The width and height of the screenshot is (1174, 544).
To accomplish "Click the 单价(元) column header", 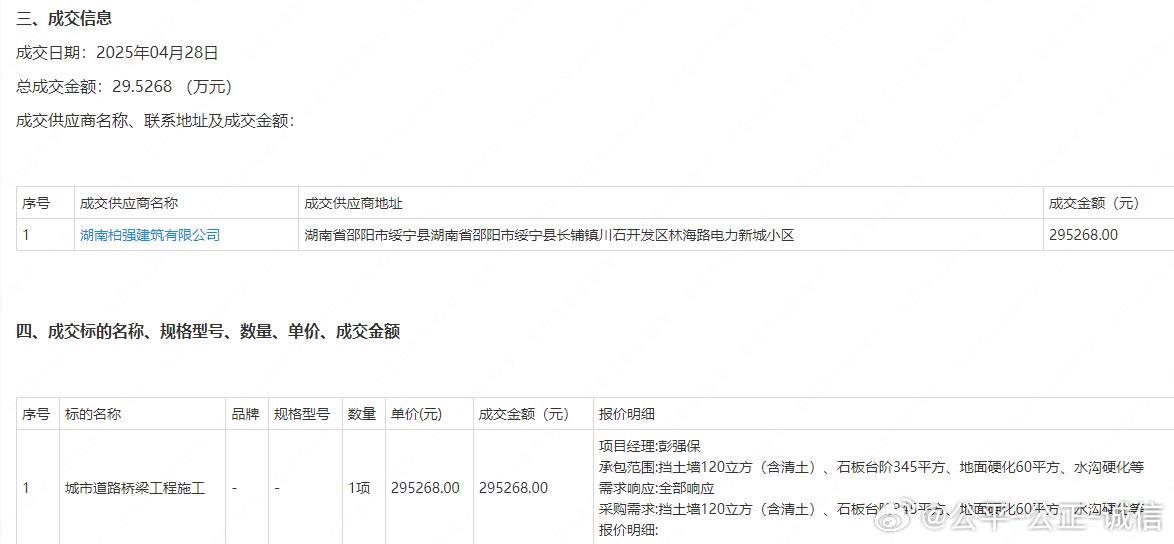I will [416, 414].
